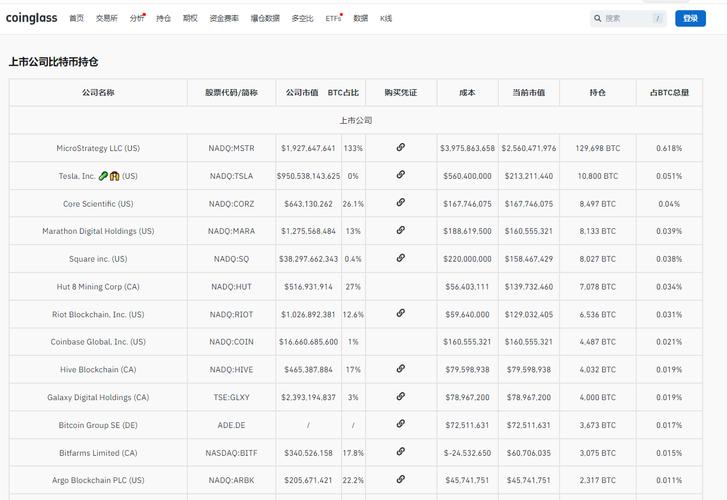Click the Bitcoin Group SE proof link icon
The height and width of the screenshot is (500, 727).
[400, 424]
